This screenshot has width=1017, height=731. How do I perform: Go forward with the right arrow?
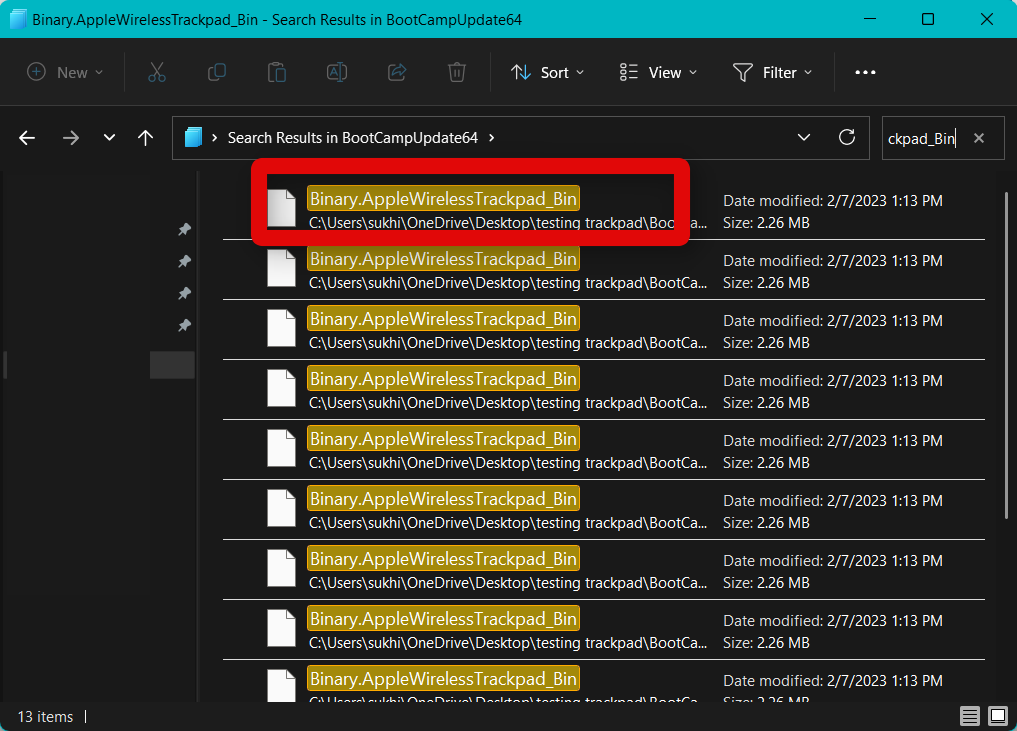click(71, 138)
